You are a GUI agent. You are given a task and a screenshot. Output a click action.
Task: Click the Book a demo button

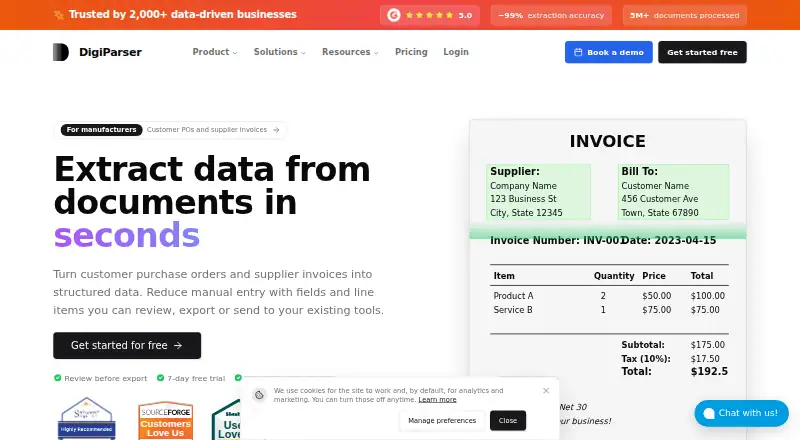click(609, 52)
